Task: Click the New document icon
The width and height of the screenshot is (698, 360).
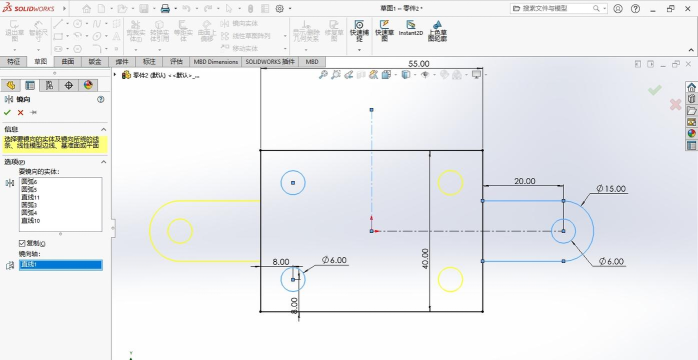Action: 102,8
